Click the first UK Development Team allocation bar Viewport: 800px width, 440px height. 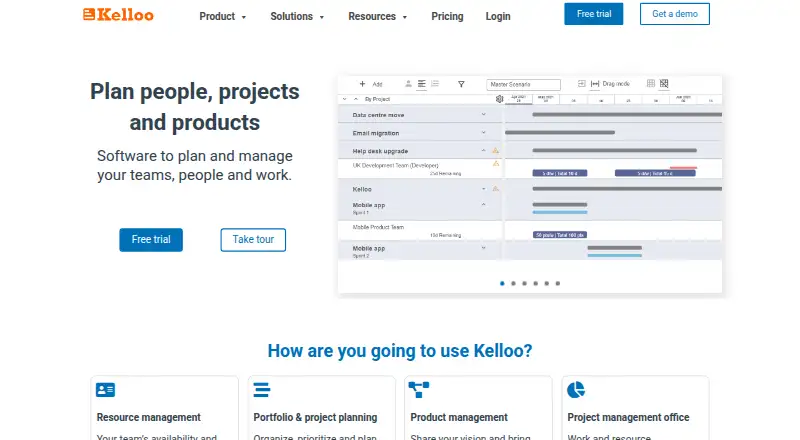pyautogui.click(x=560, y=174)
